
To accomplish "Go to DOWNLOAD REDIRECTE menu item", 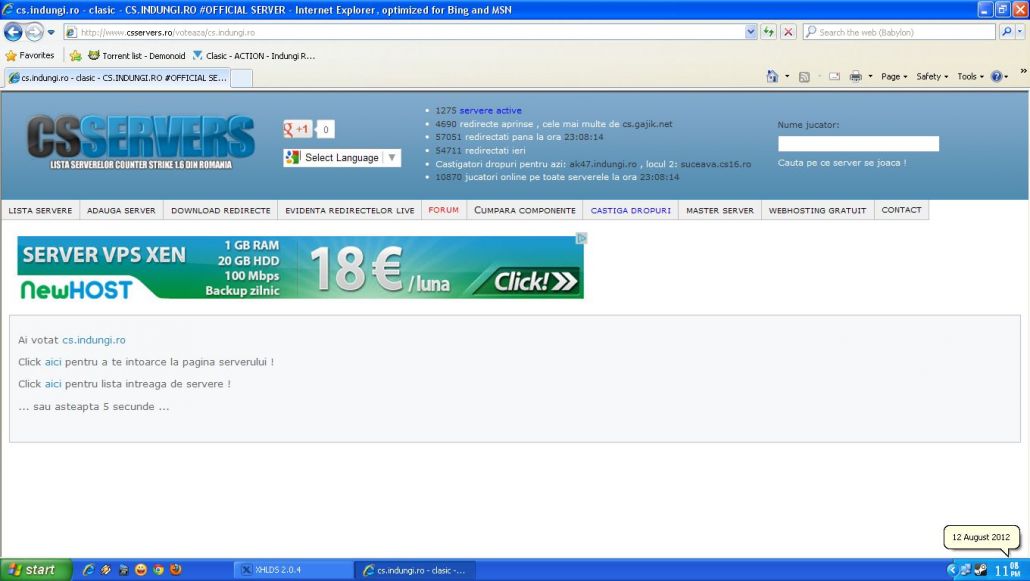I will point(220,210).
